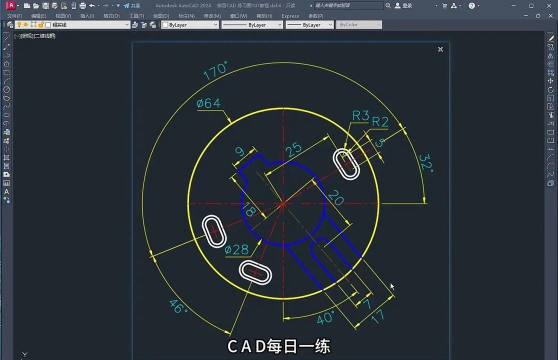Open the View (V) menu
This screenshot has height=360, width=558.
(x=63, y=16)
